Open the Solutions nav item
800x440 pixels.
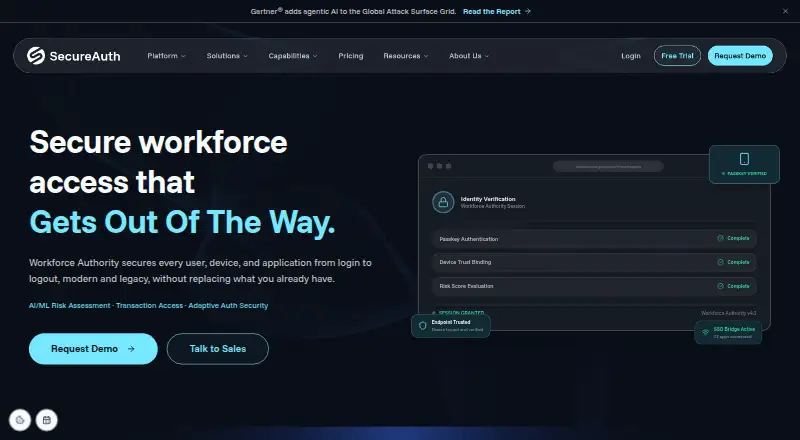pos(223,56)
